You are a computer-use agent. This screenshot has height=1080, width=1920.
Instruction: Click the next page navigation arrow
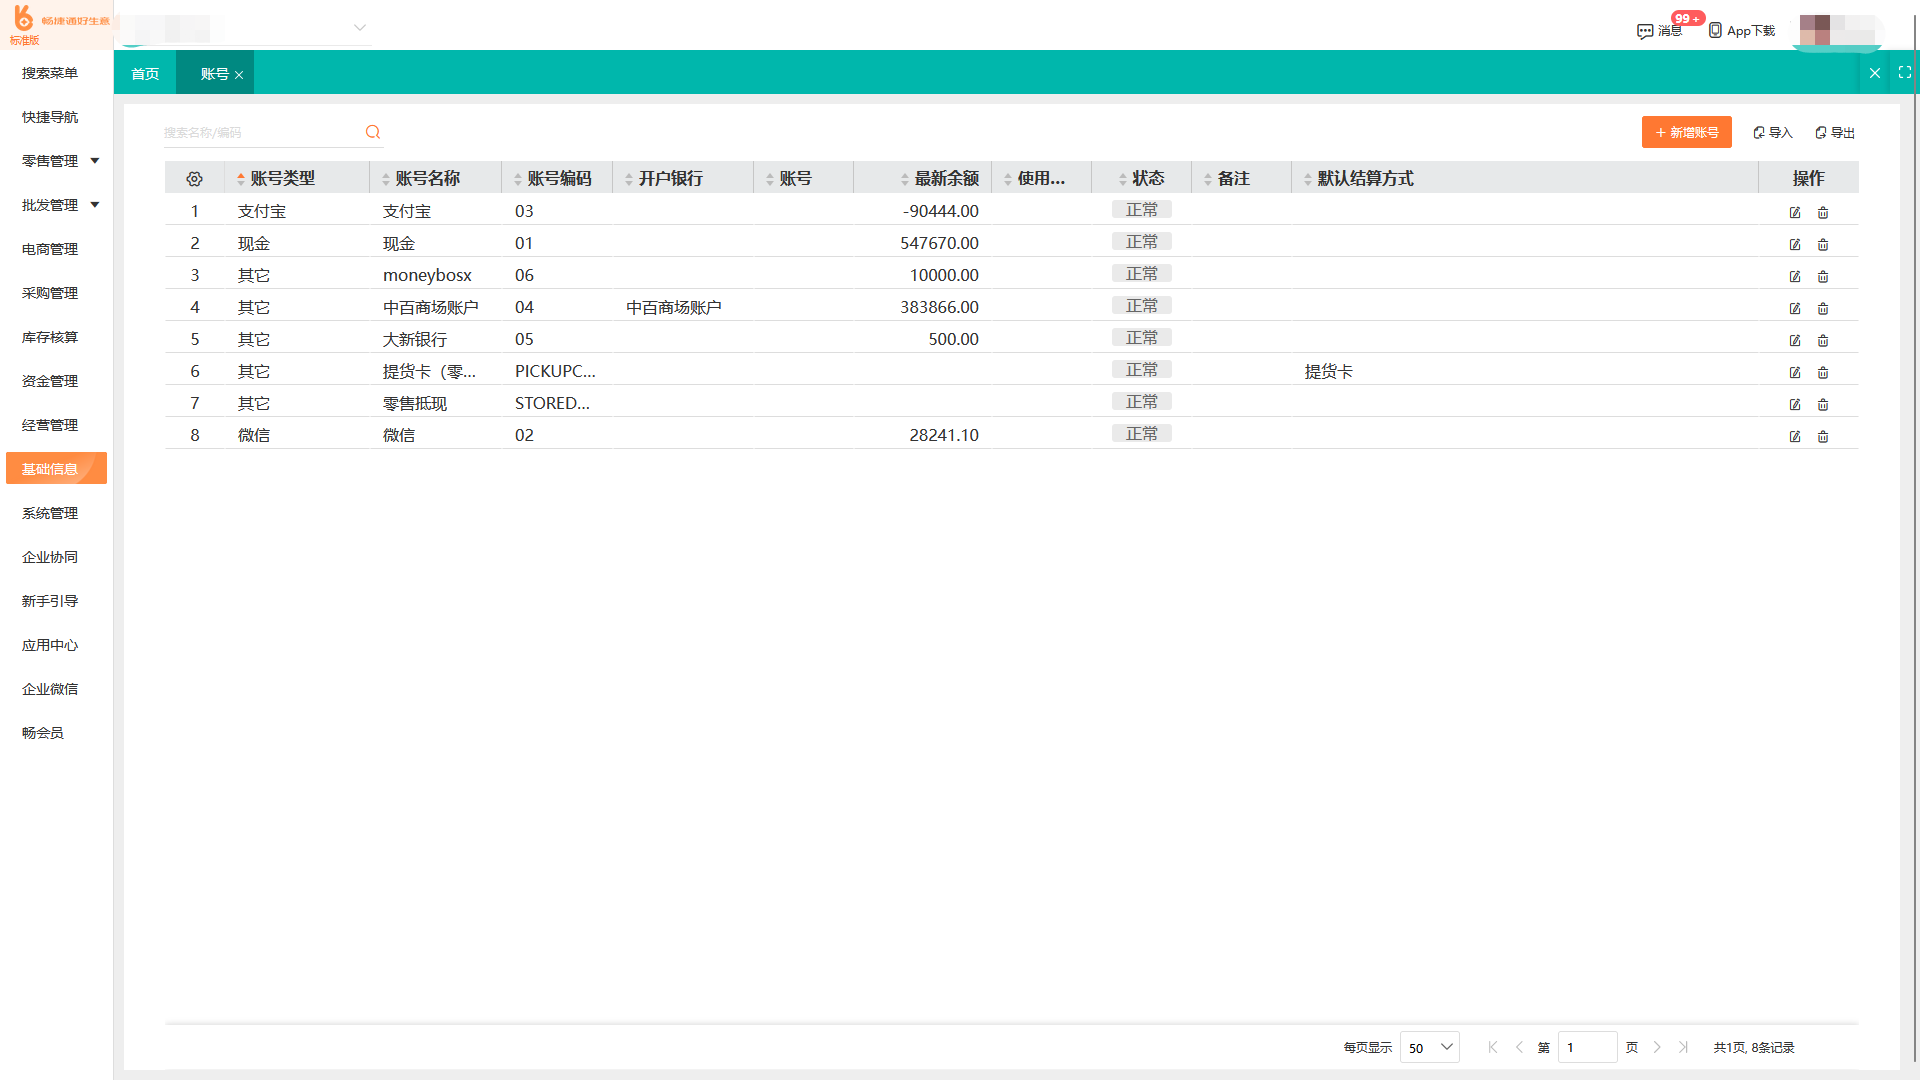1659,1047
